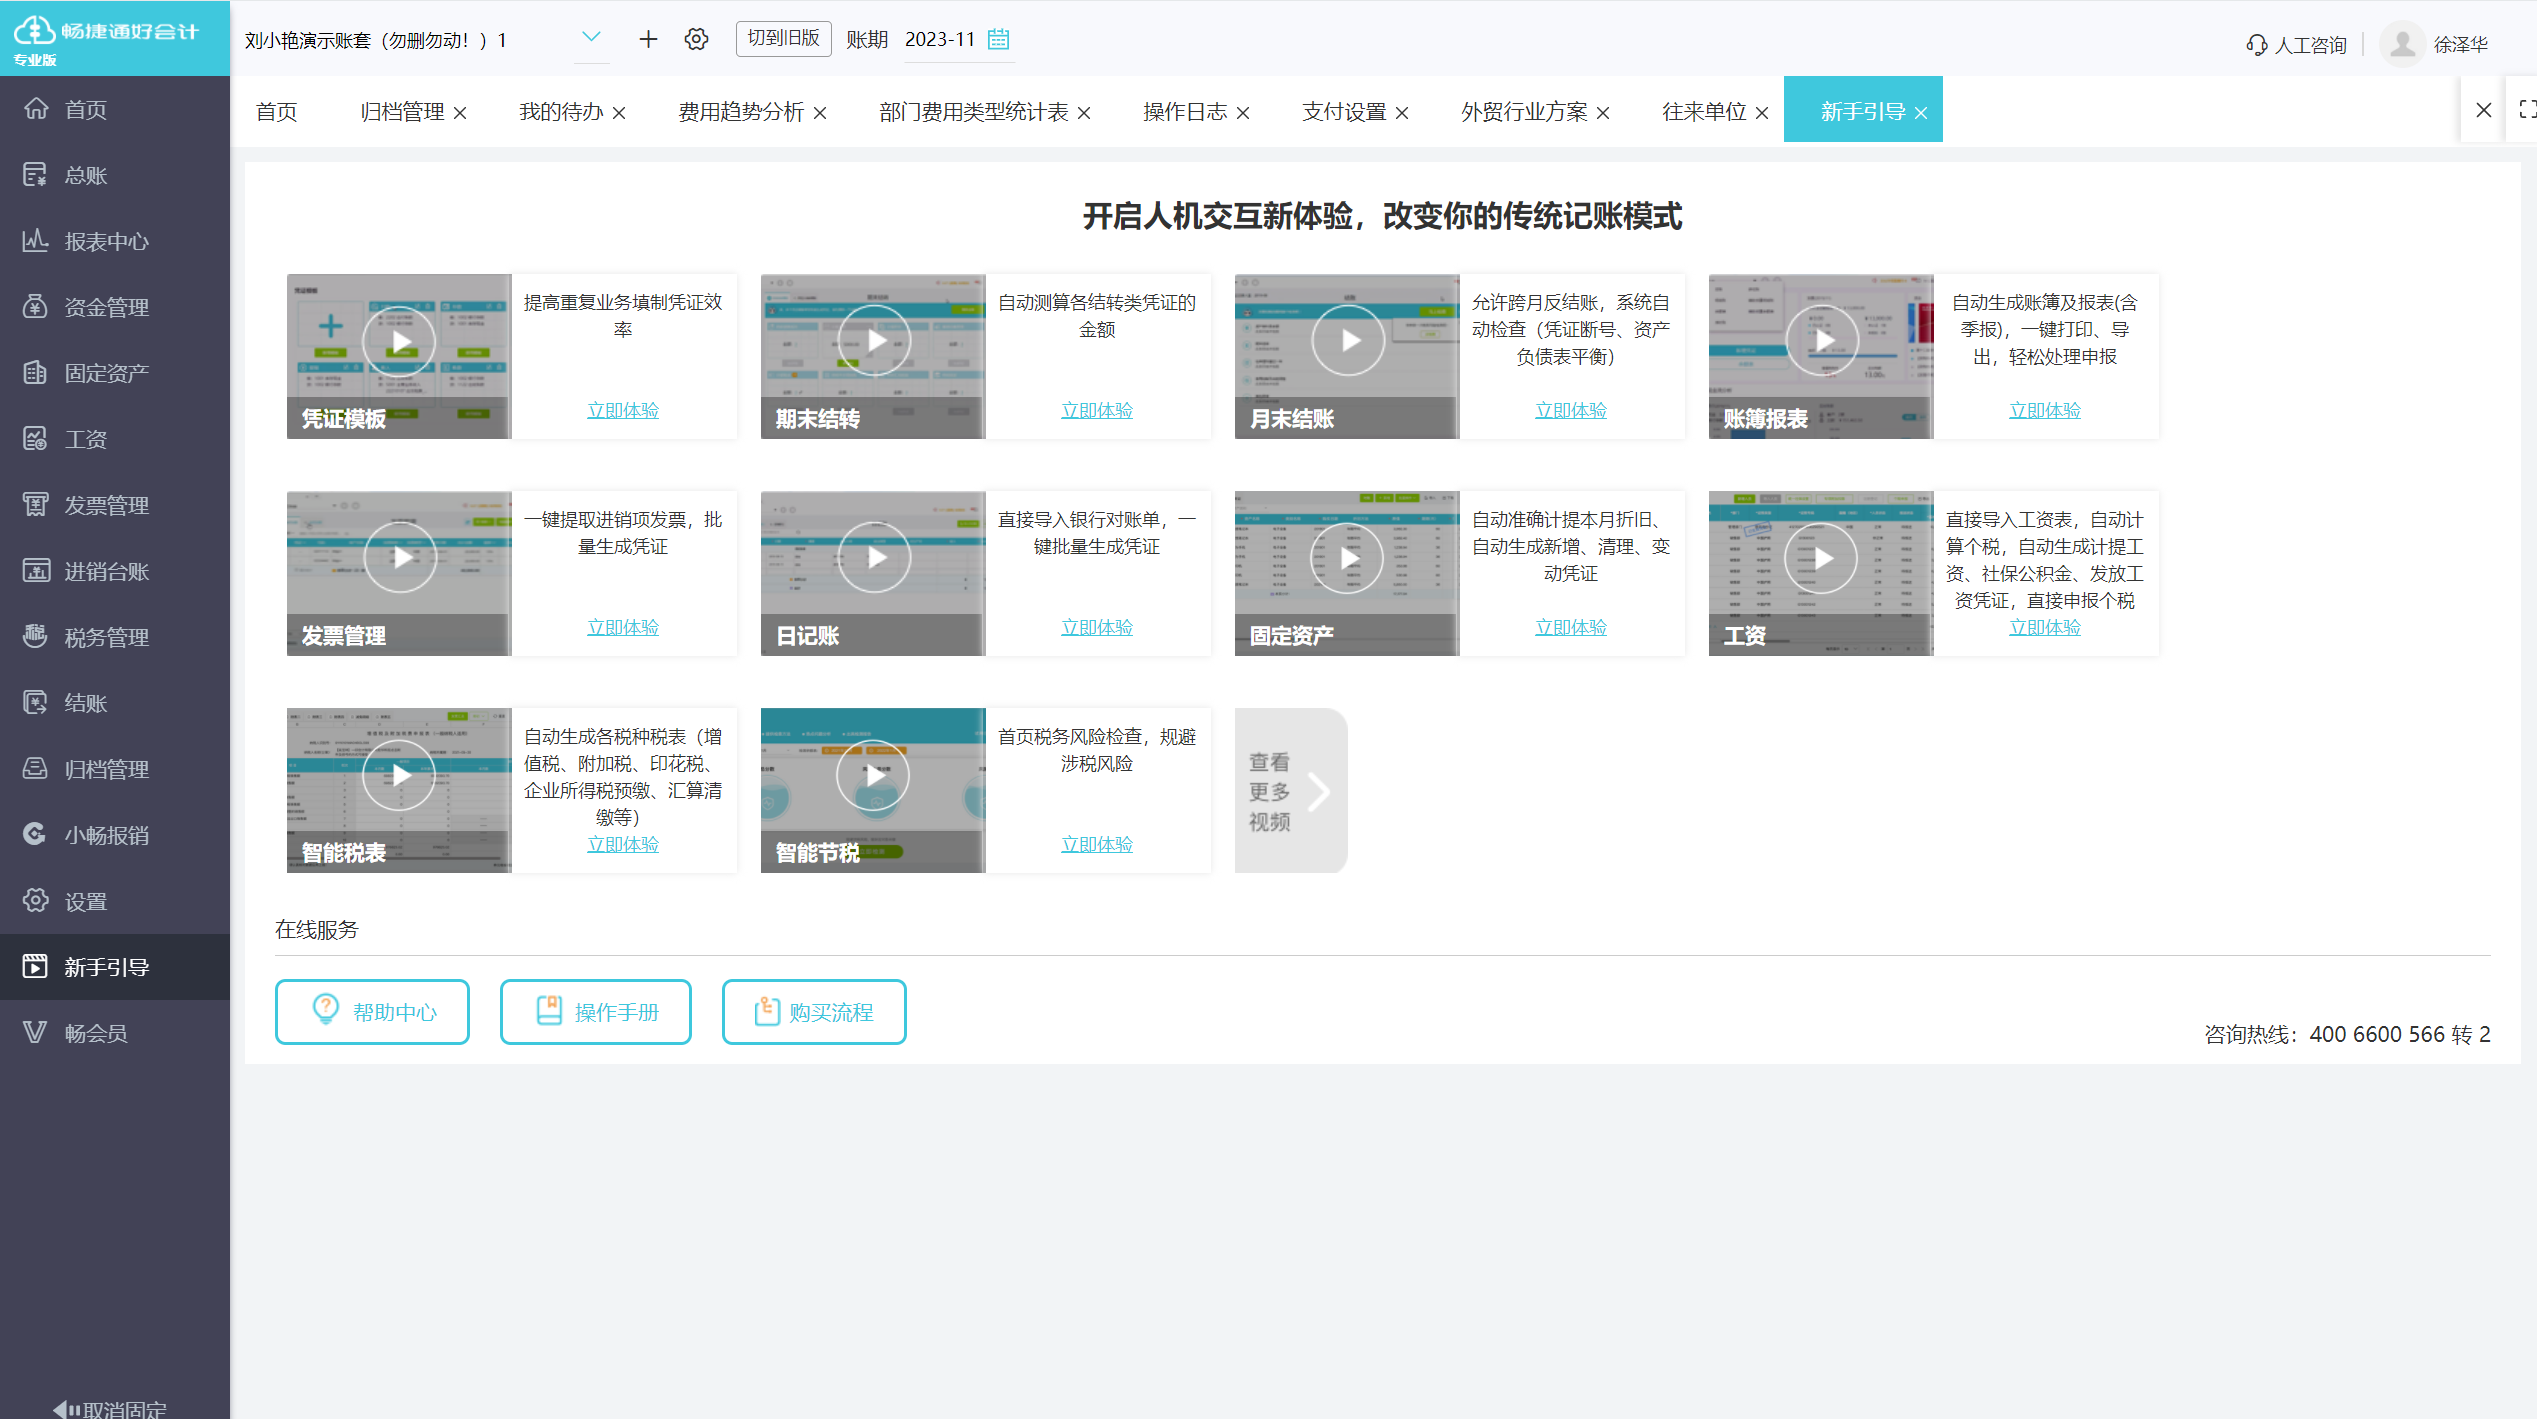The image size is (2537, 1419).
Task: Click 费用趋势分析 tab
Action: tap(741, 112)
